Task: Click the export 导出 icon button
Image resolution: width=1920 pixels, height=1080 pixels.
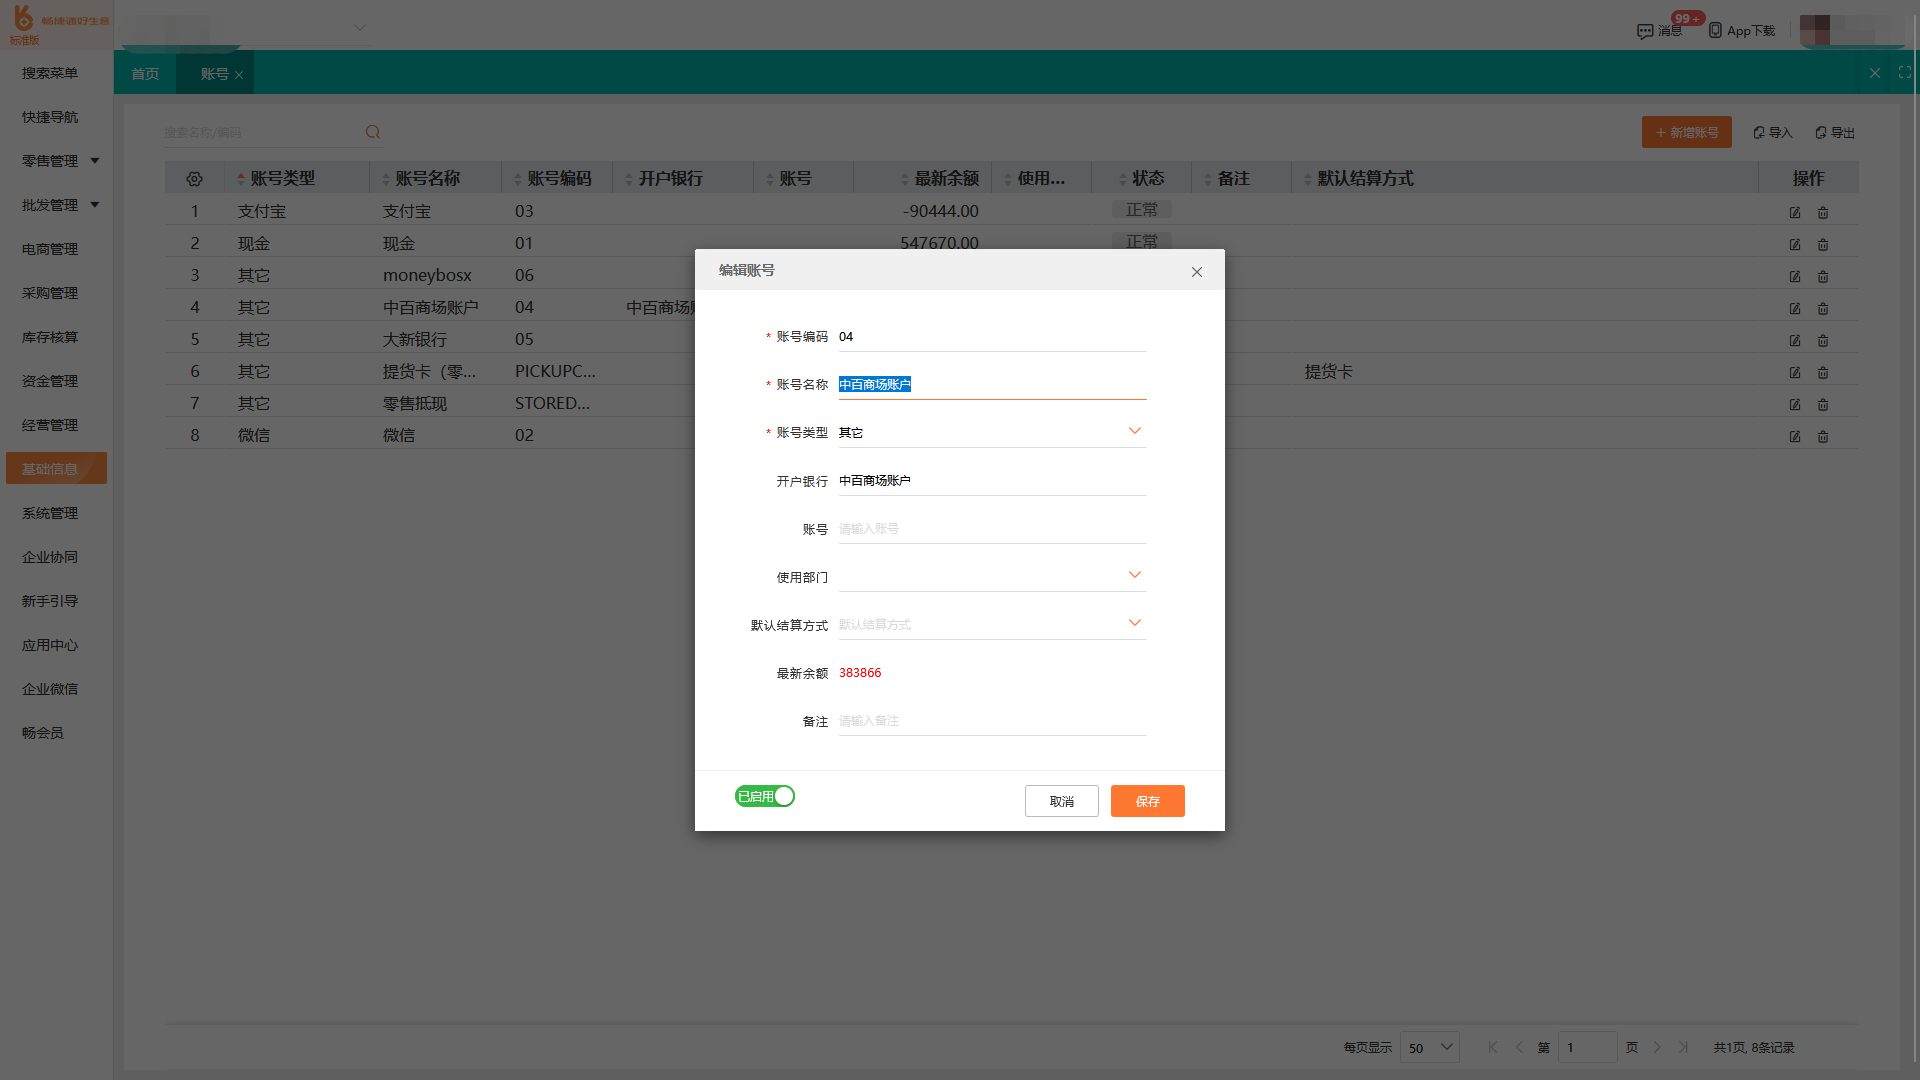Action: click(x=1834, y=132)
